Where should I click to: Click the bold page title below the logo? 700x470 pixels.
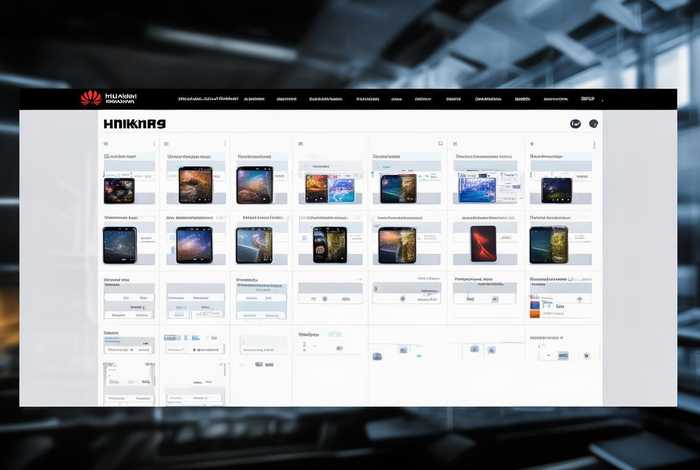point(134,124)
